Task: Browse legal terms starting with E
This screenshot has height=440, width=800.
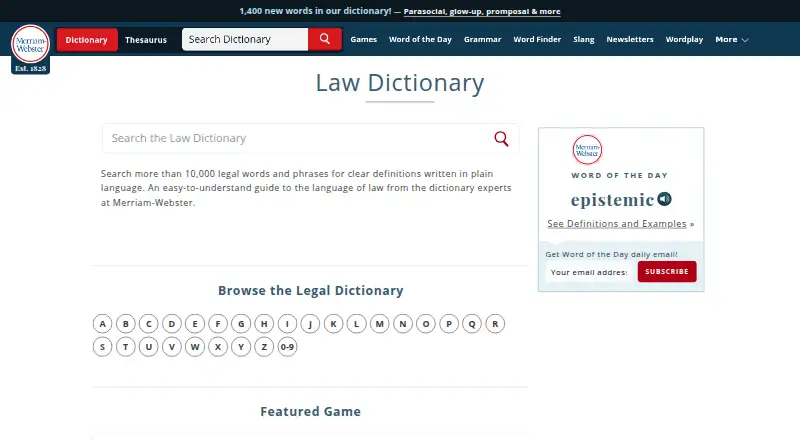Action: click(x=195, y=324)
